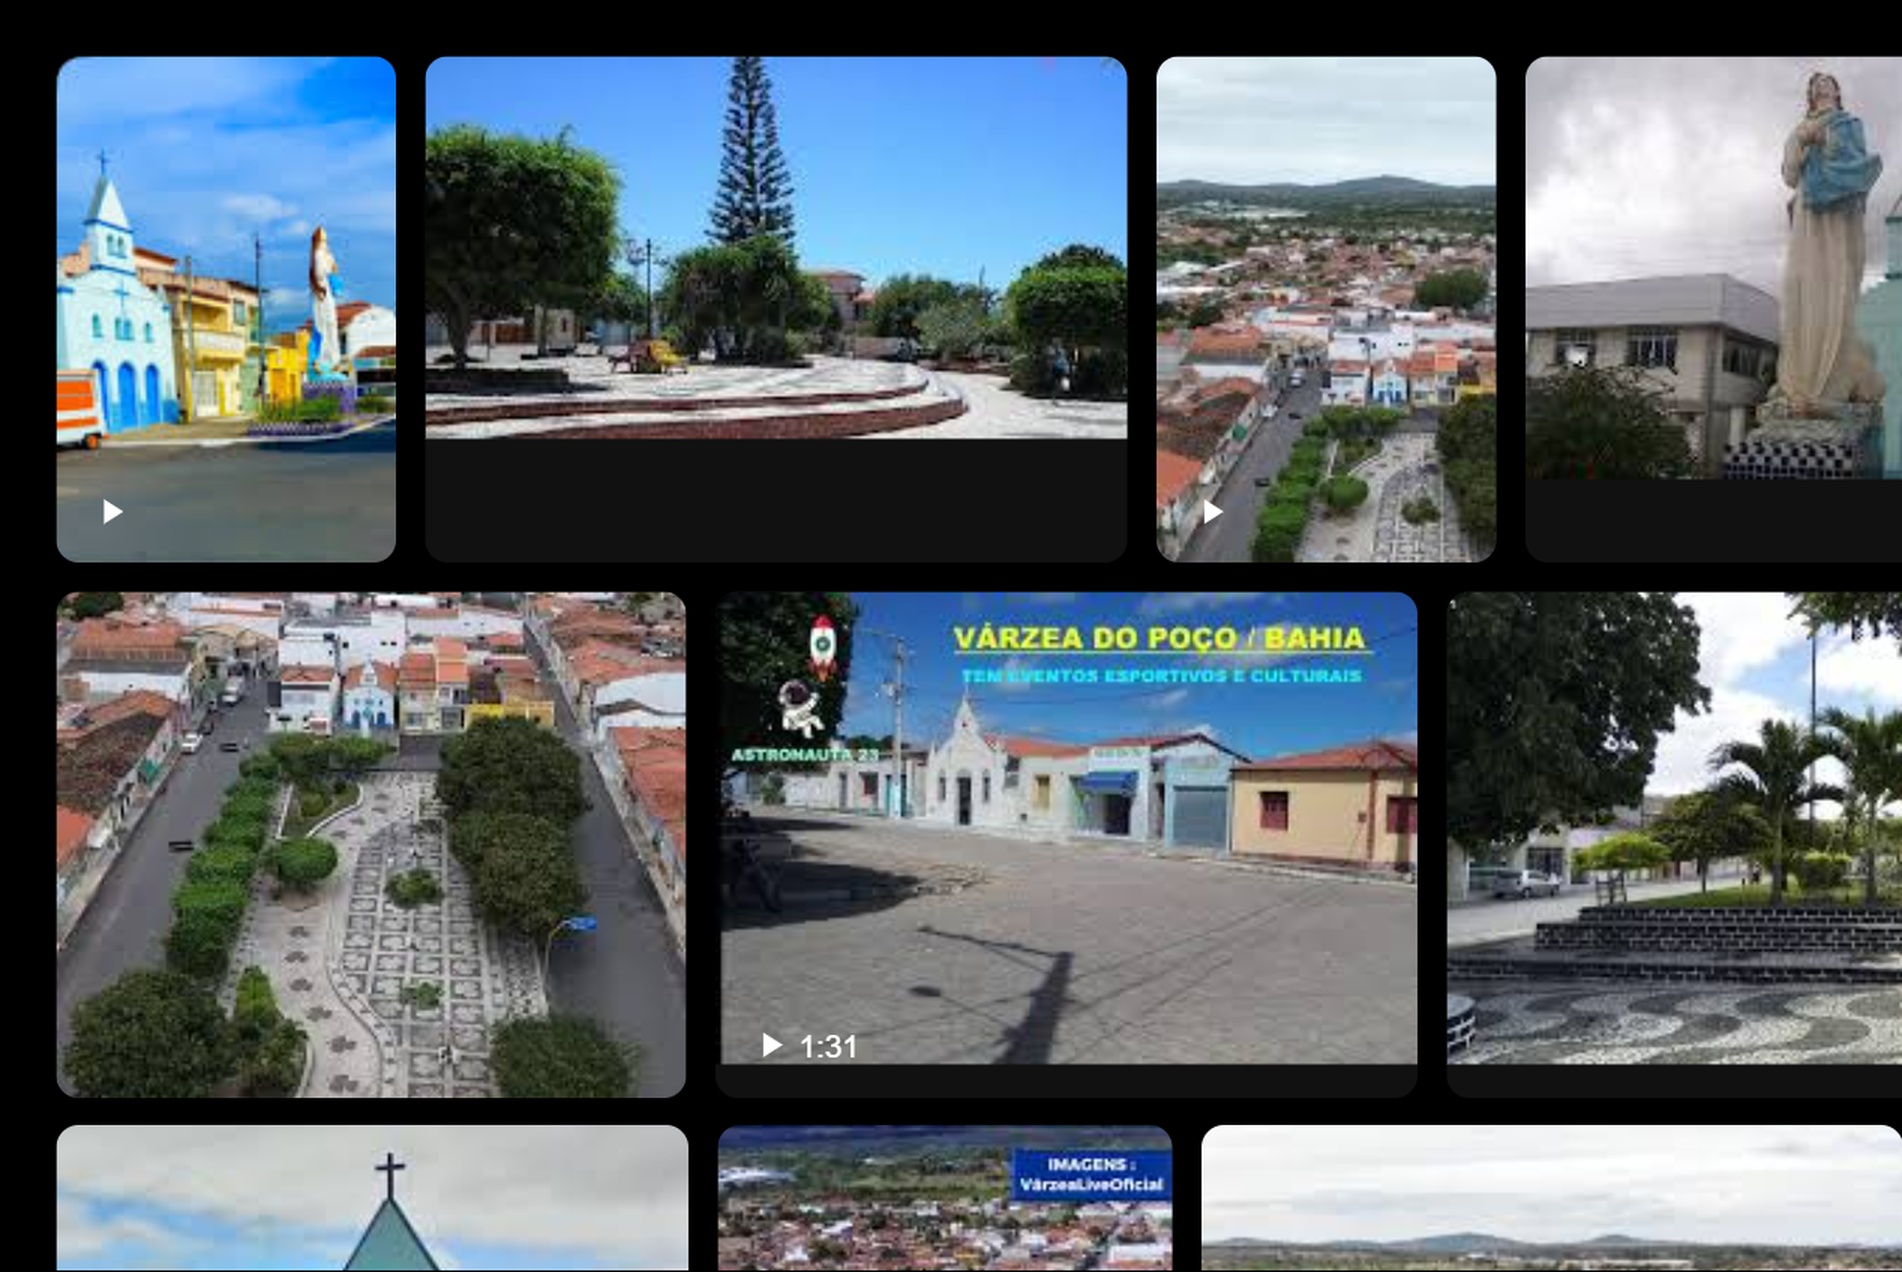Play the blue church video thumbnail
Viewport: 1902px width, 1272px height.
coord(112,512)
